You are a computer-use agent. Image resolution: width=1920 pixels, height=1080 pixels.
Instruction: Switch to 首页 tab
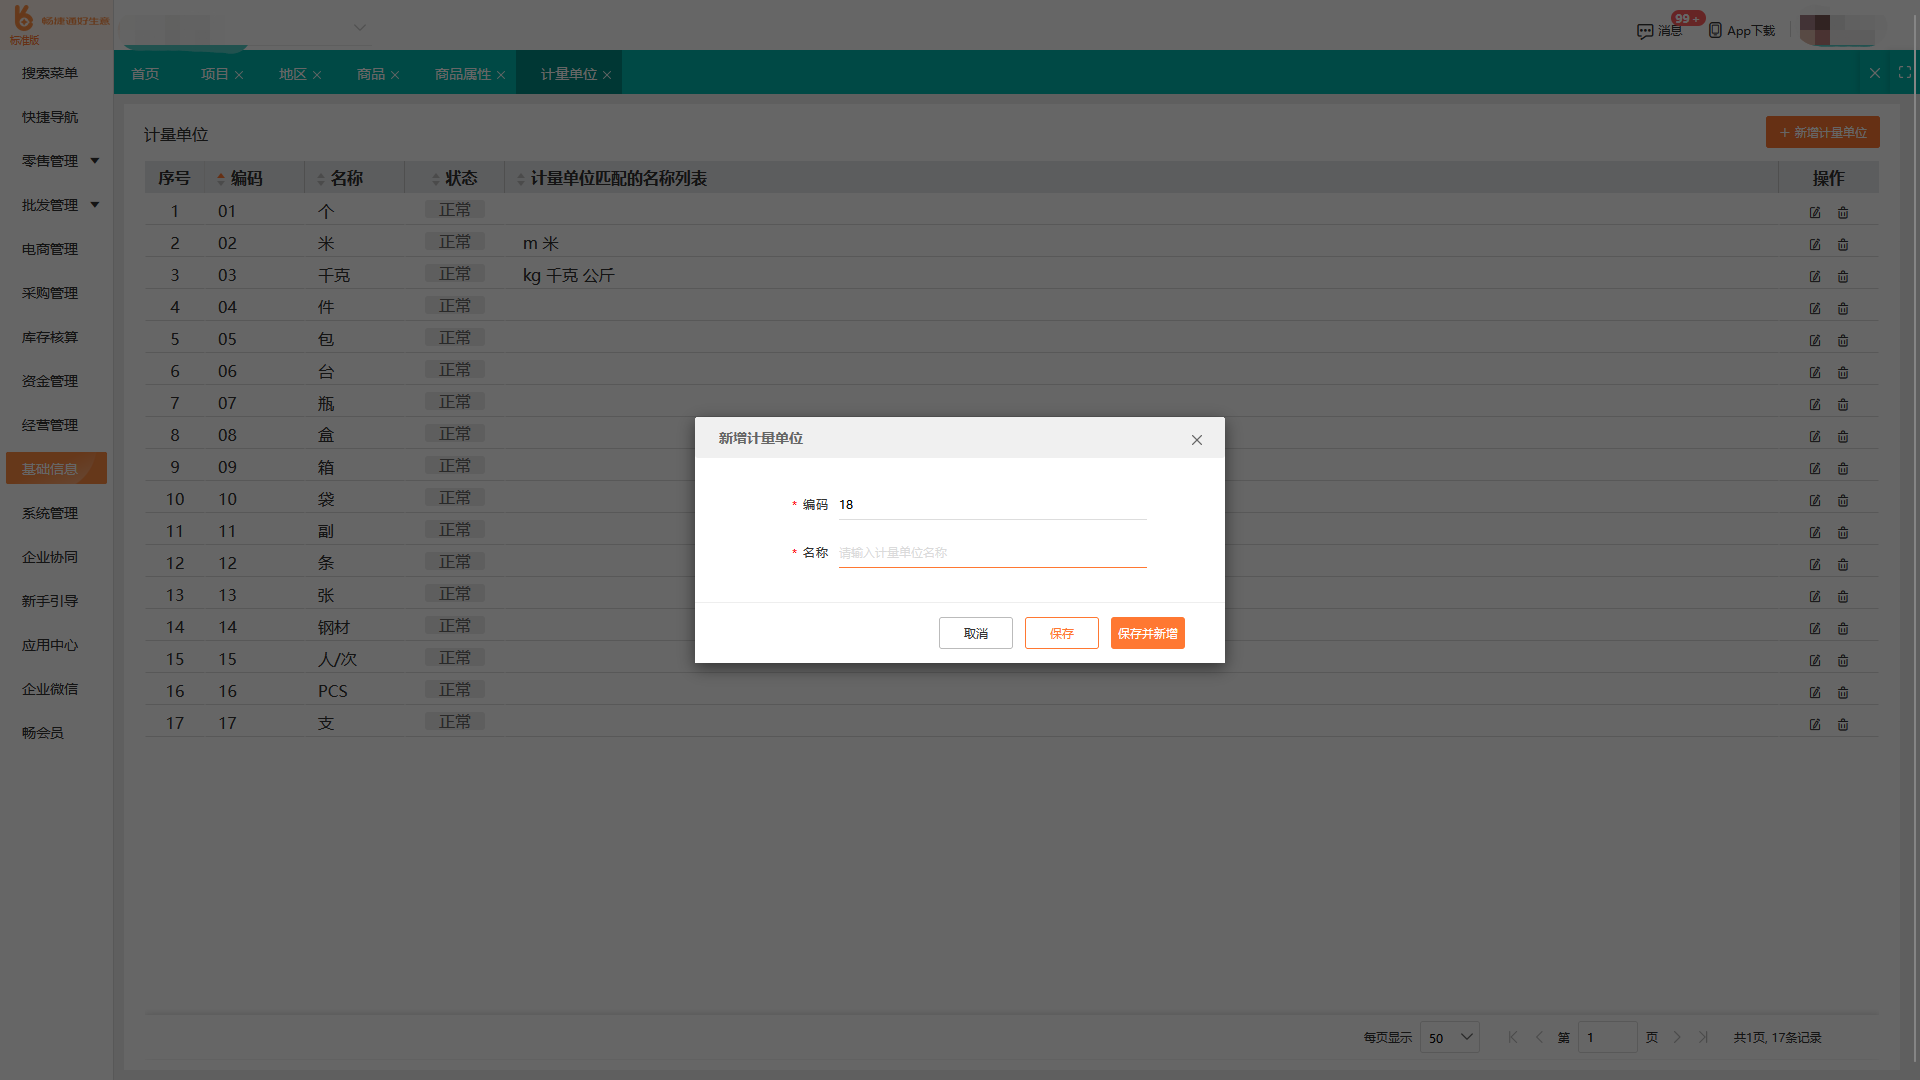pyautogui.click(x=144, y=73)
